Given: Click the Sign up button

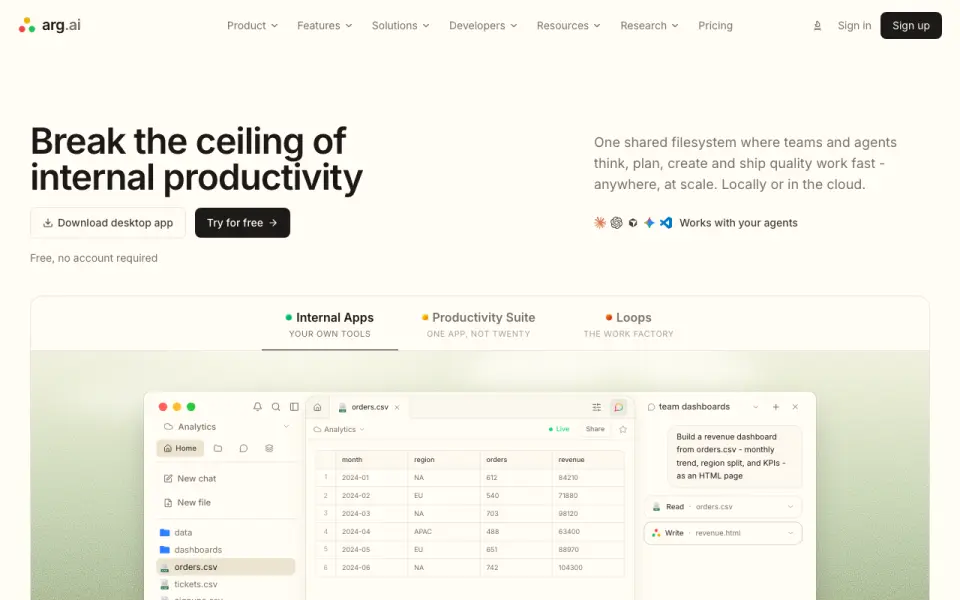Looking at the screenshot, I should 910,26.
